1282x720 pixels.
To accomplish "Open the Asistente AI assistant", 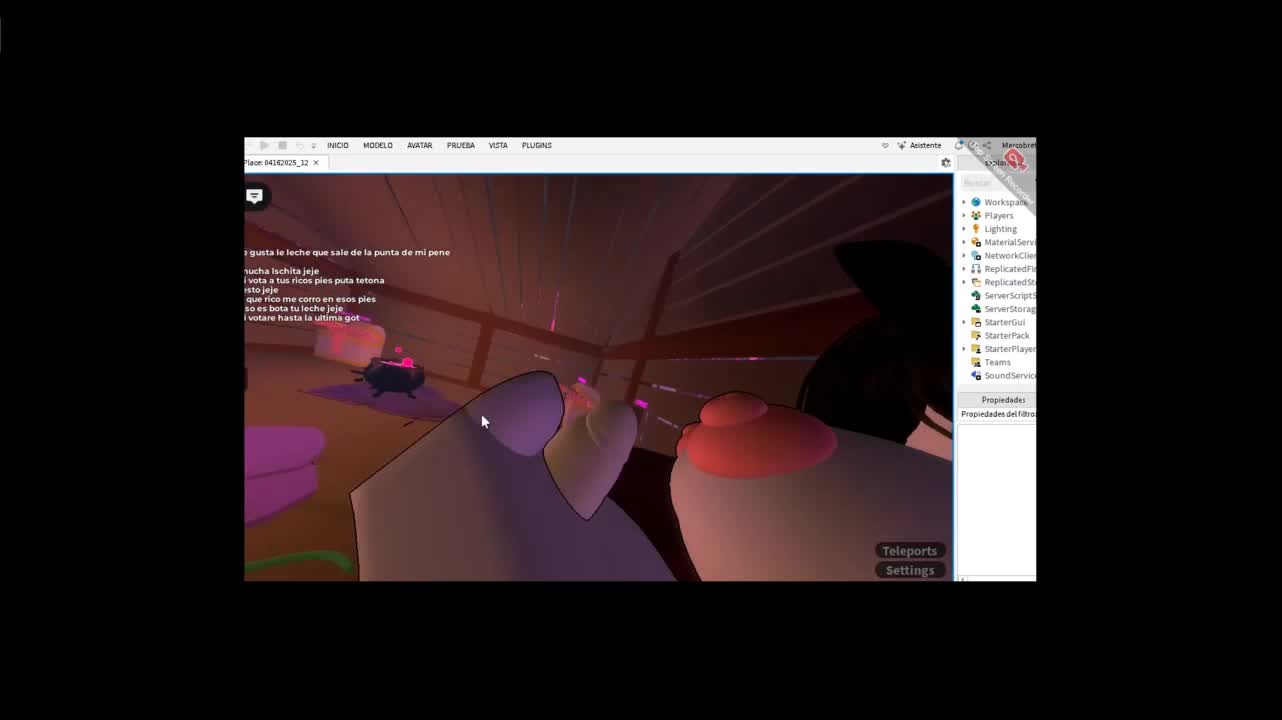I will coord(919,145).
